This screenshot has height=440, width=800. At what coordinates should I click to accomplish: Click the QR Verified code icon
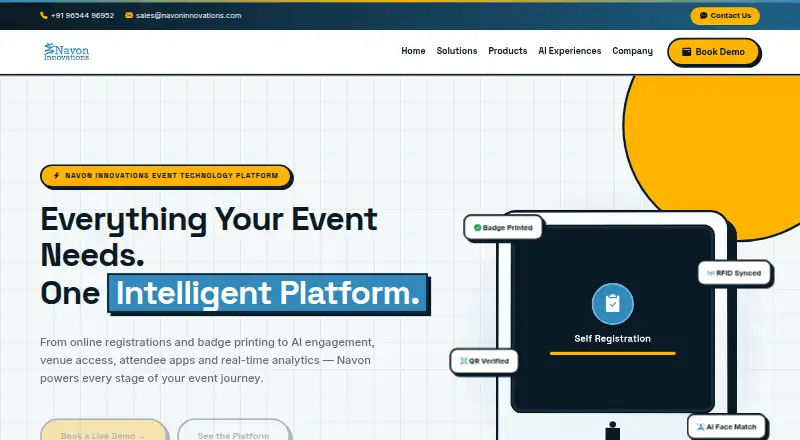(463, 361)
